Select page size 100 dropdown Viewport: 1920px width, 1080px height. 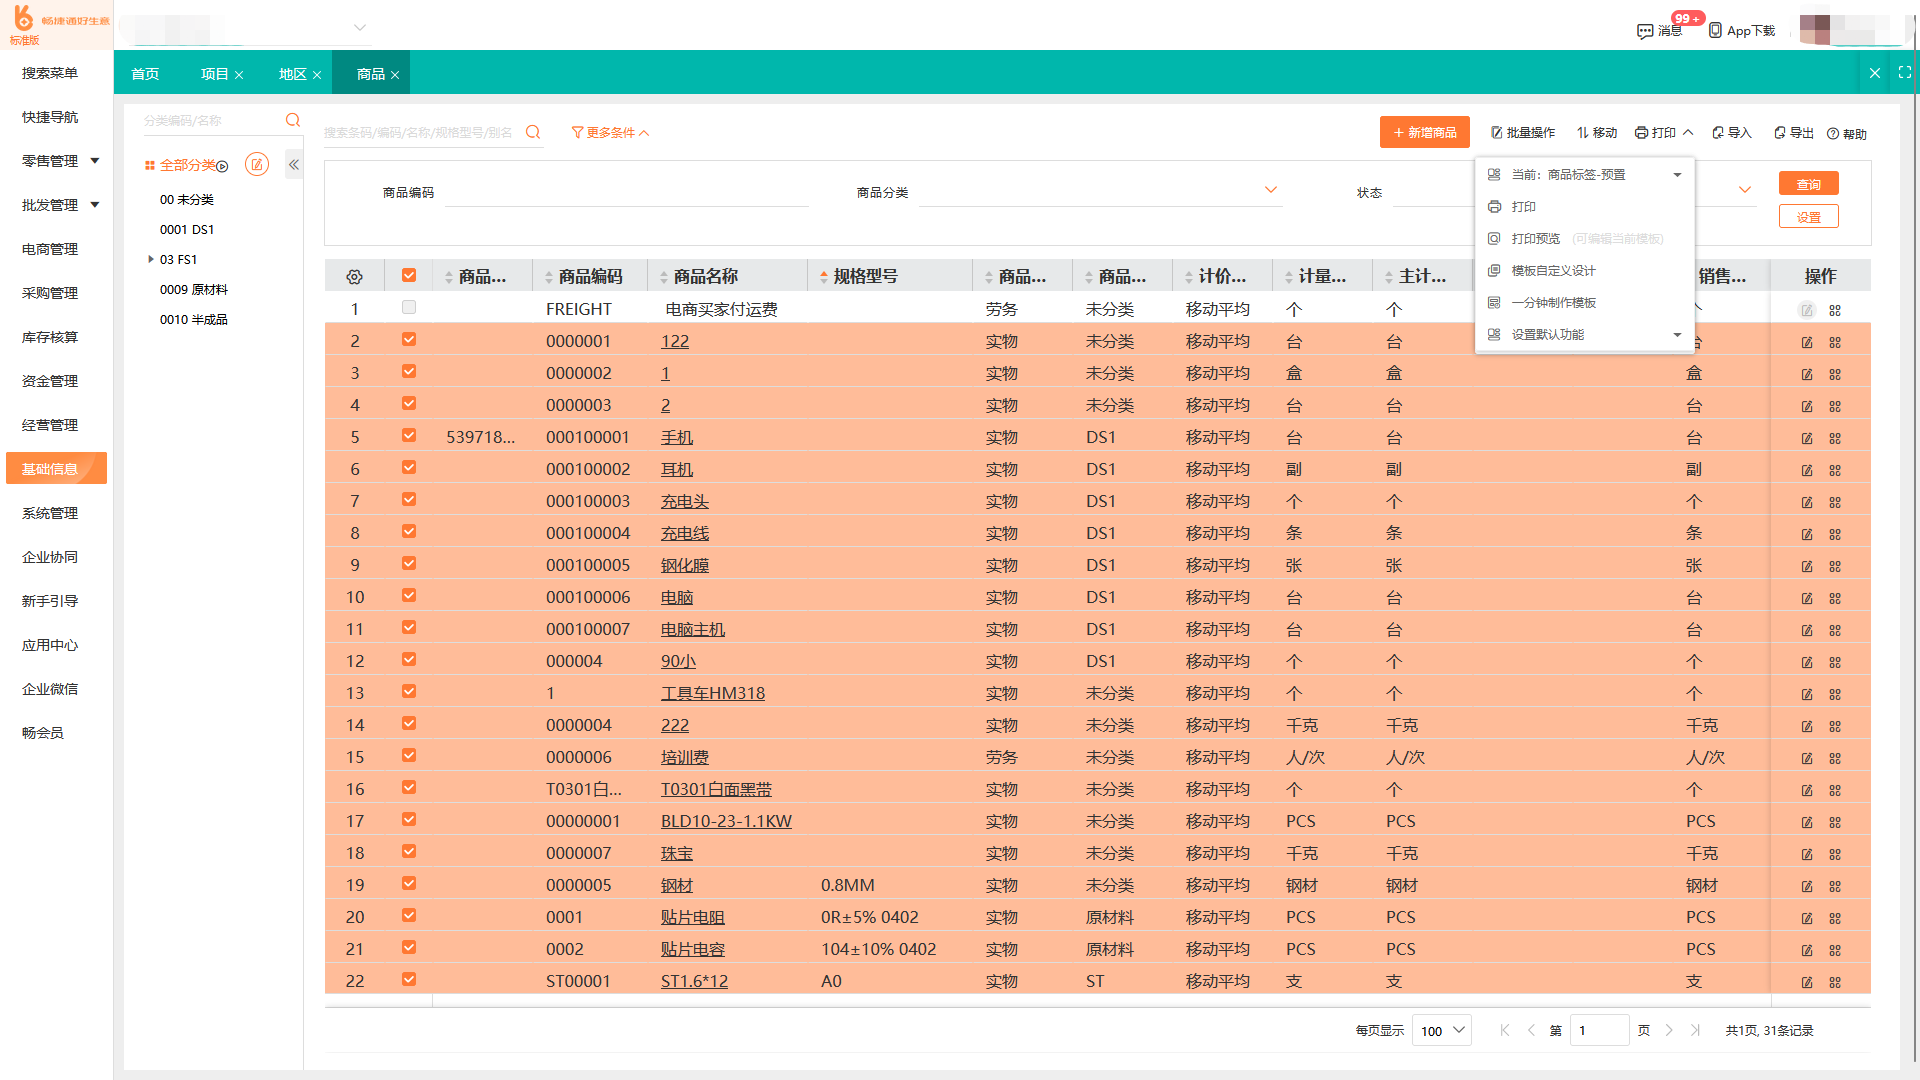click(x=1441, y=1030)
